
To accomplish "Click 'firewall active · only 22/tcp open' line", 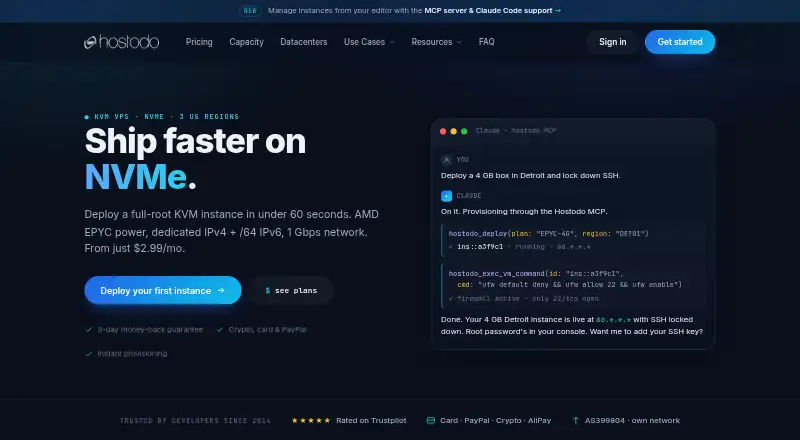I will pos(523,299).
